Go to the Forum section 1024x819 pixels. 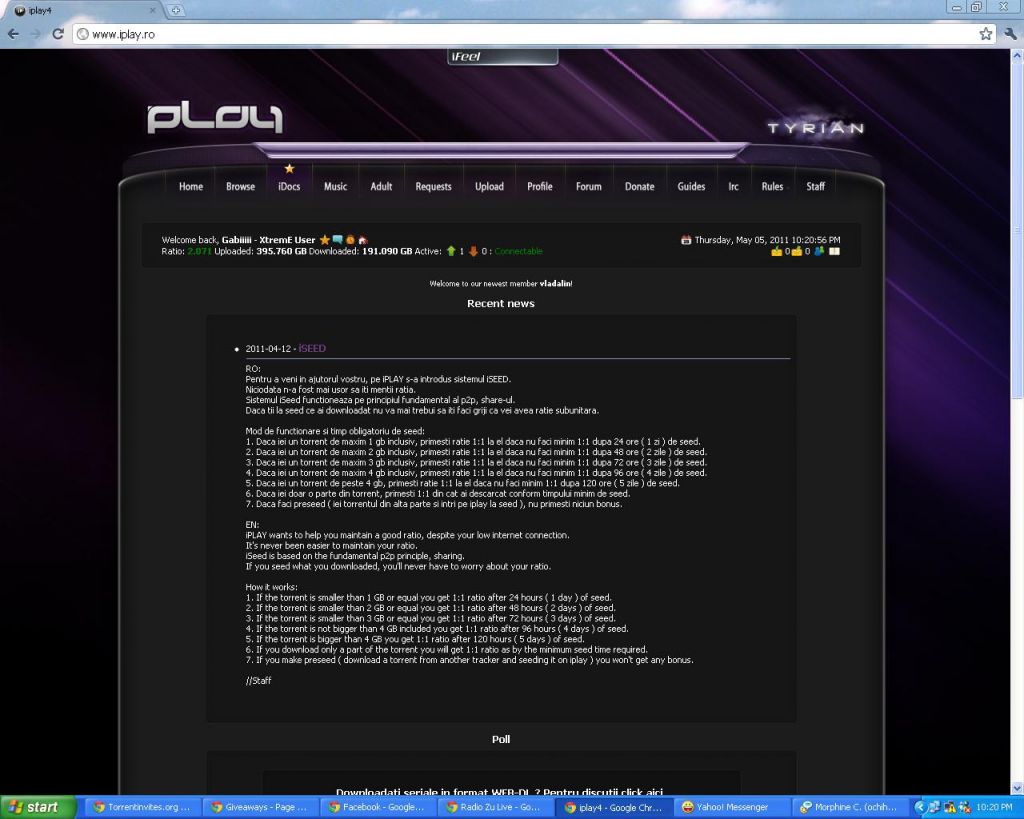coord(589,186)
